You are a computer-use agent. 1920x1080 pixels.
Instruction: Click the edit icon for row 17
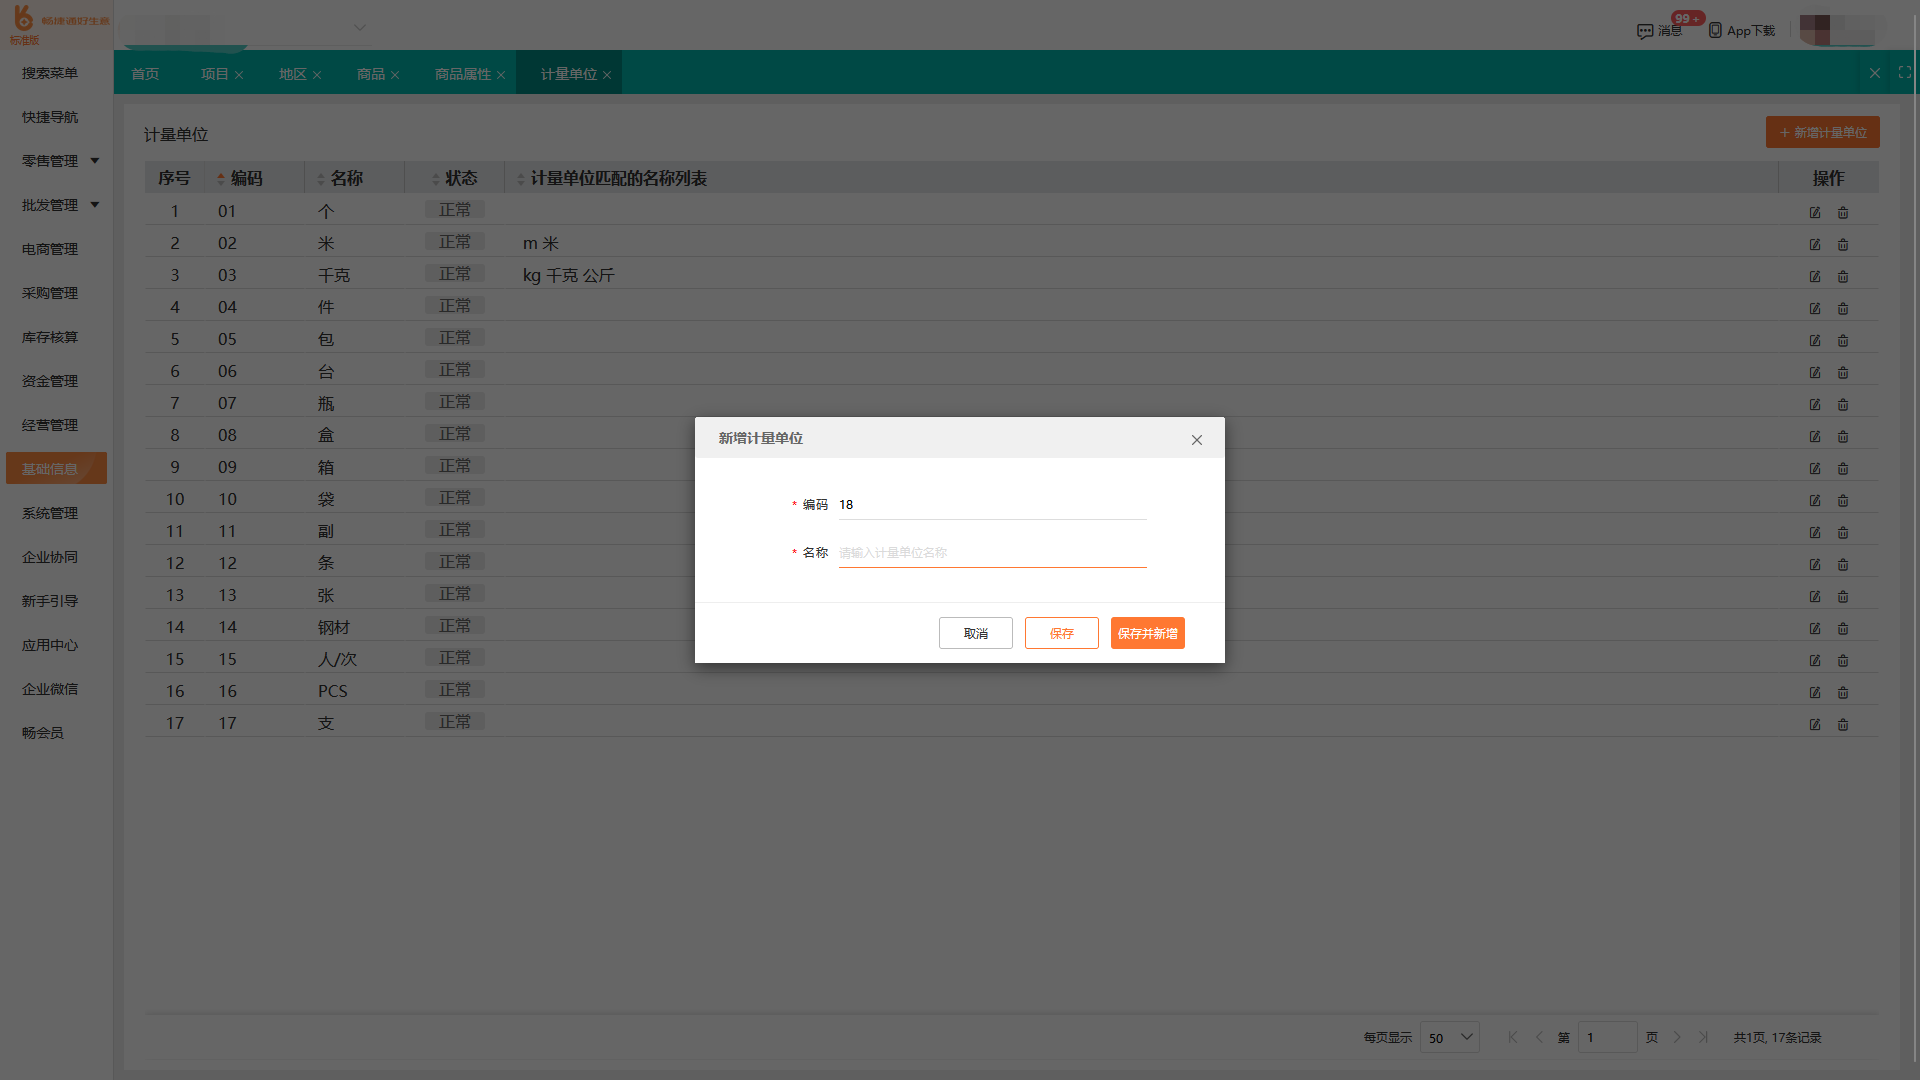(1815, 723)
